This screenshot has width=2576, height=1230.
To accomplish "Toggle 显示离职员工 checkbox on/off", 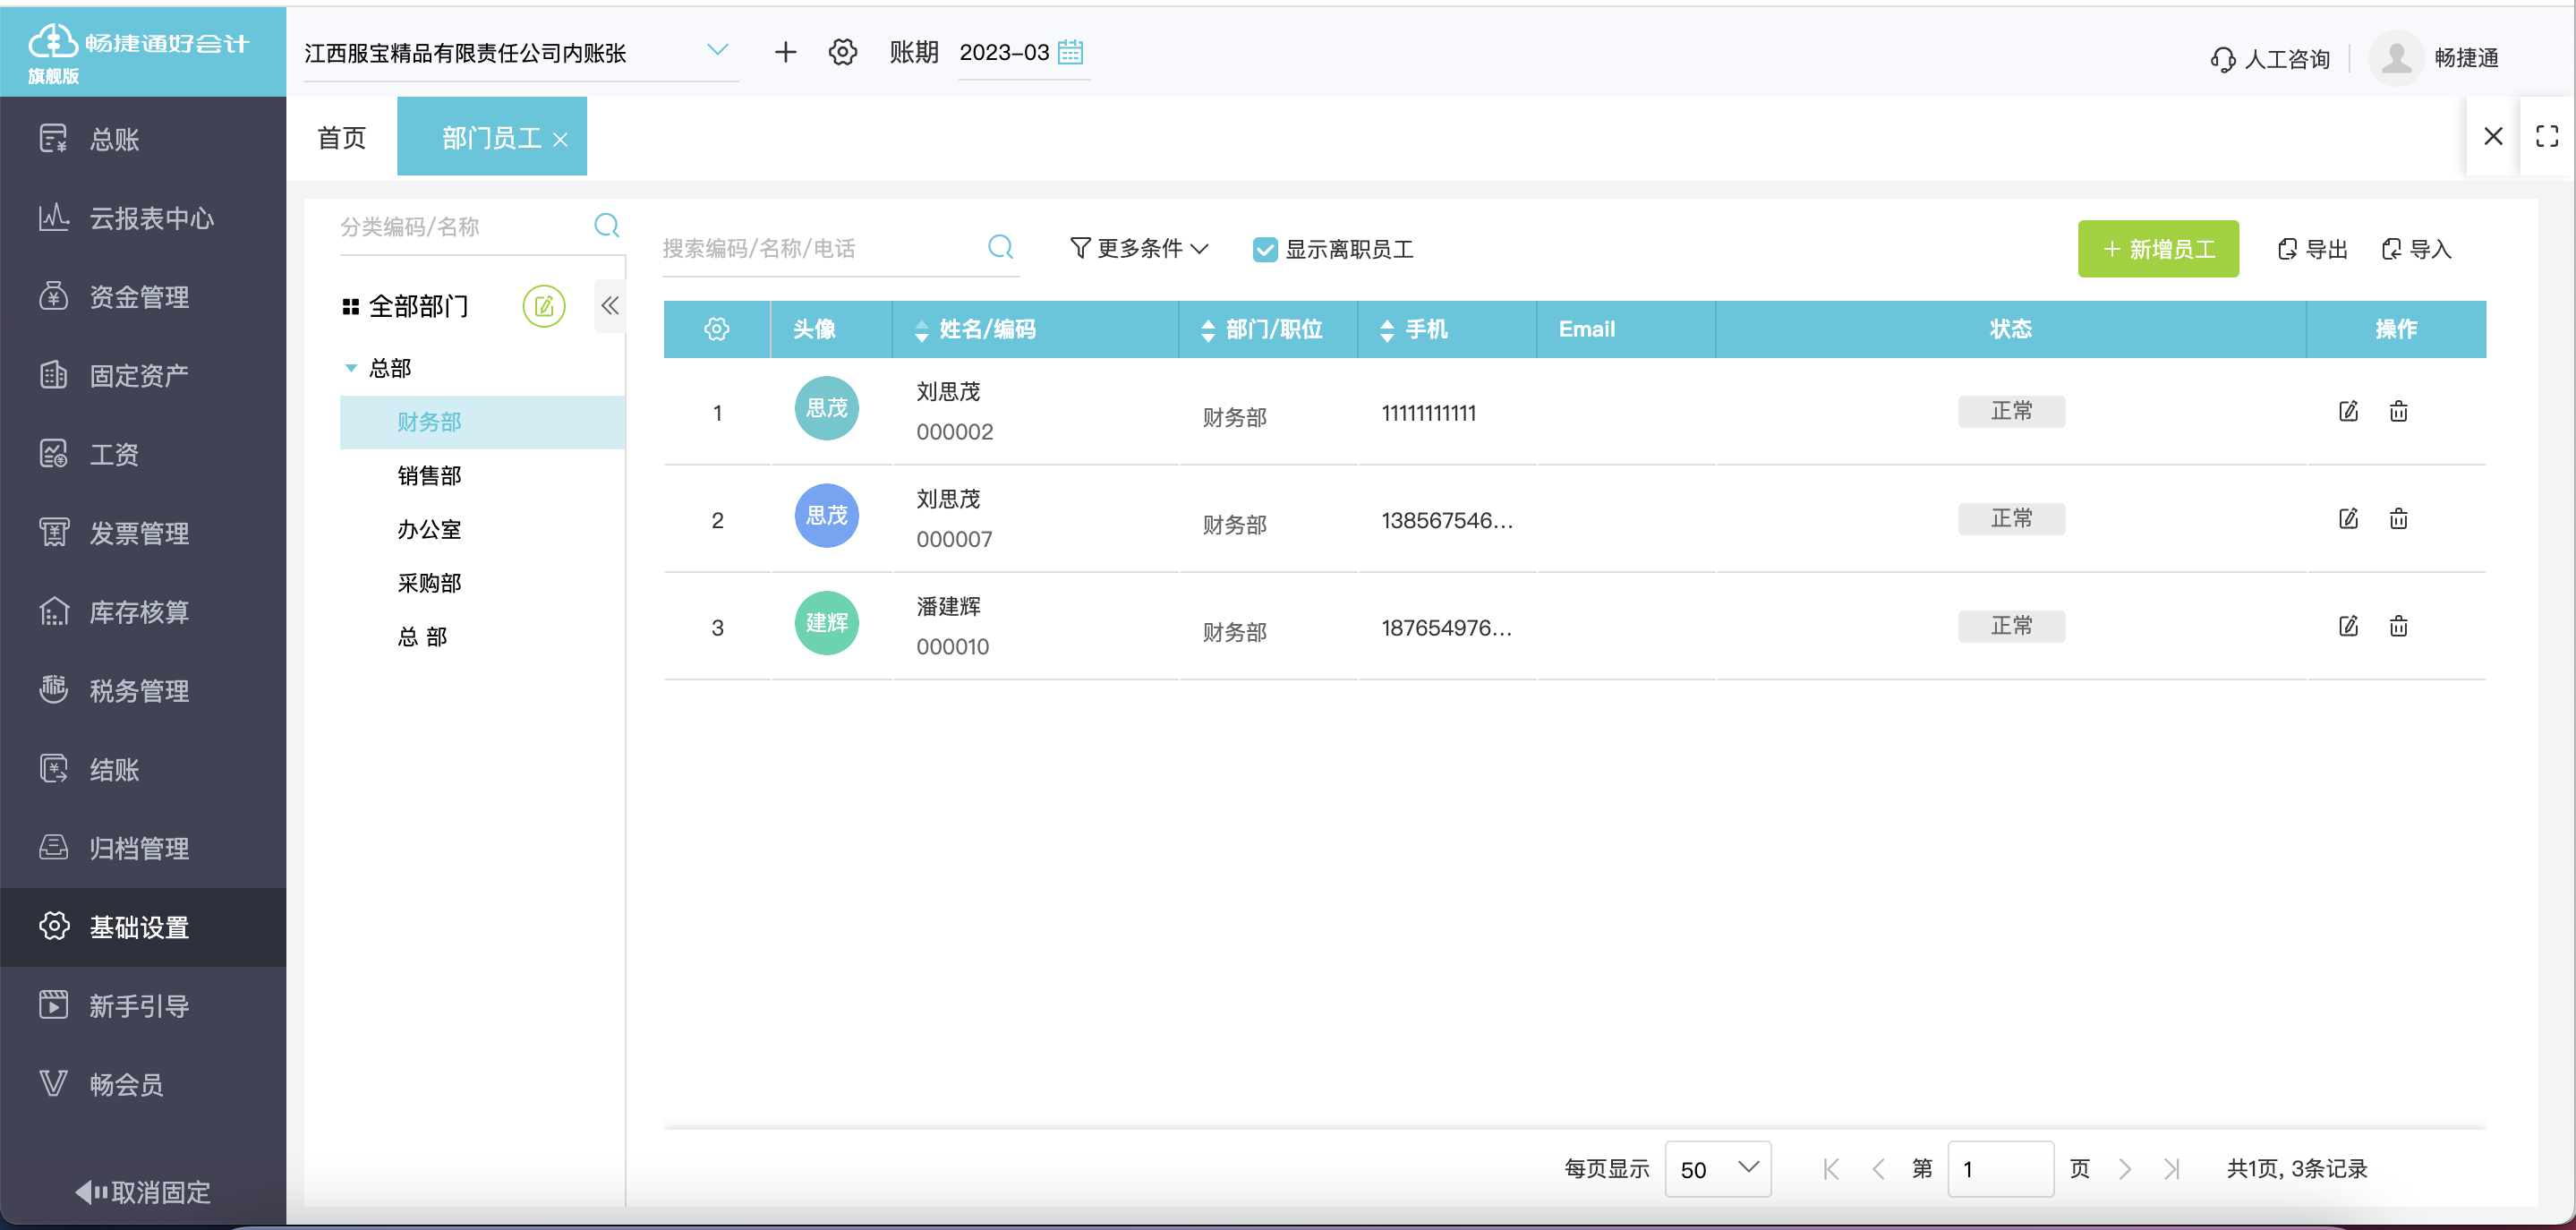I will coord(1265,250).
